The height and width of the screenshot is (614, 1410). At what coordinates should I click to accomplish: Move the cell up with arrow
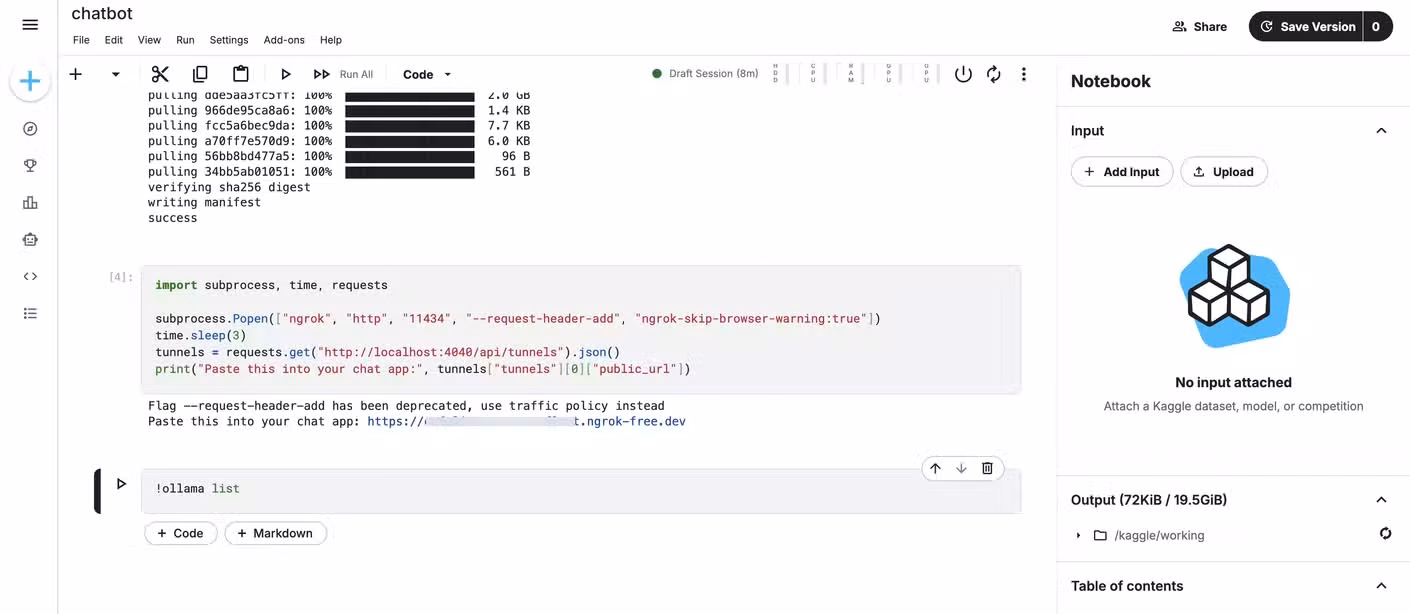coord(935,468)
